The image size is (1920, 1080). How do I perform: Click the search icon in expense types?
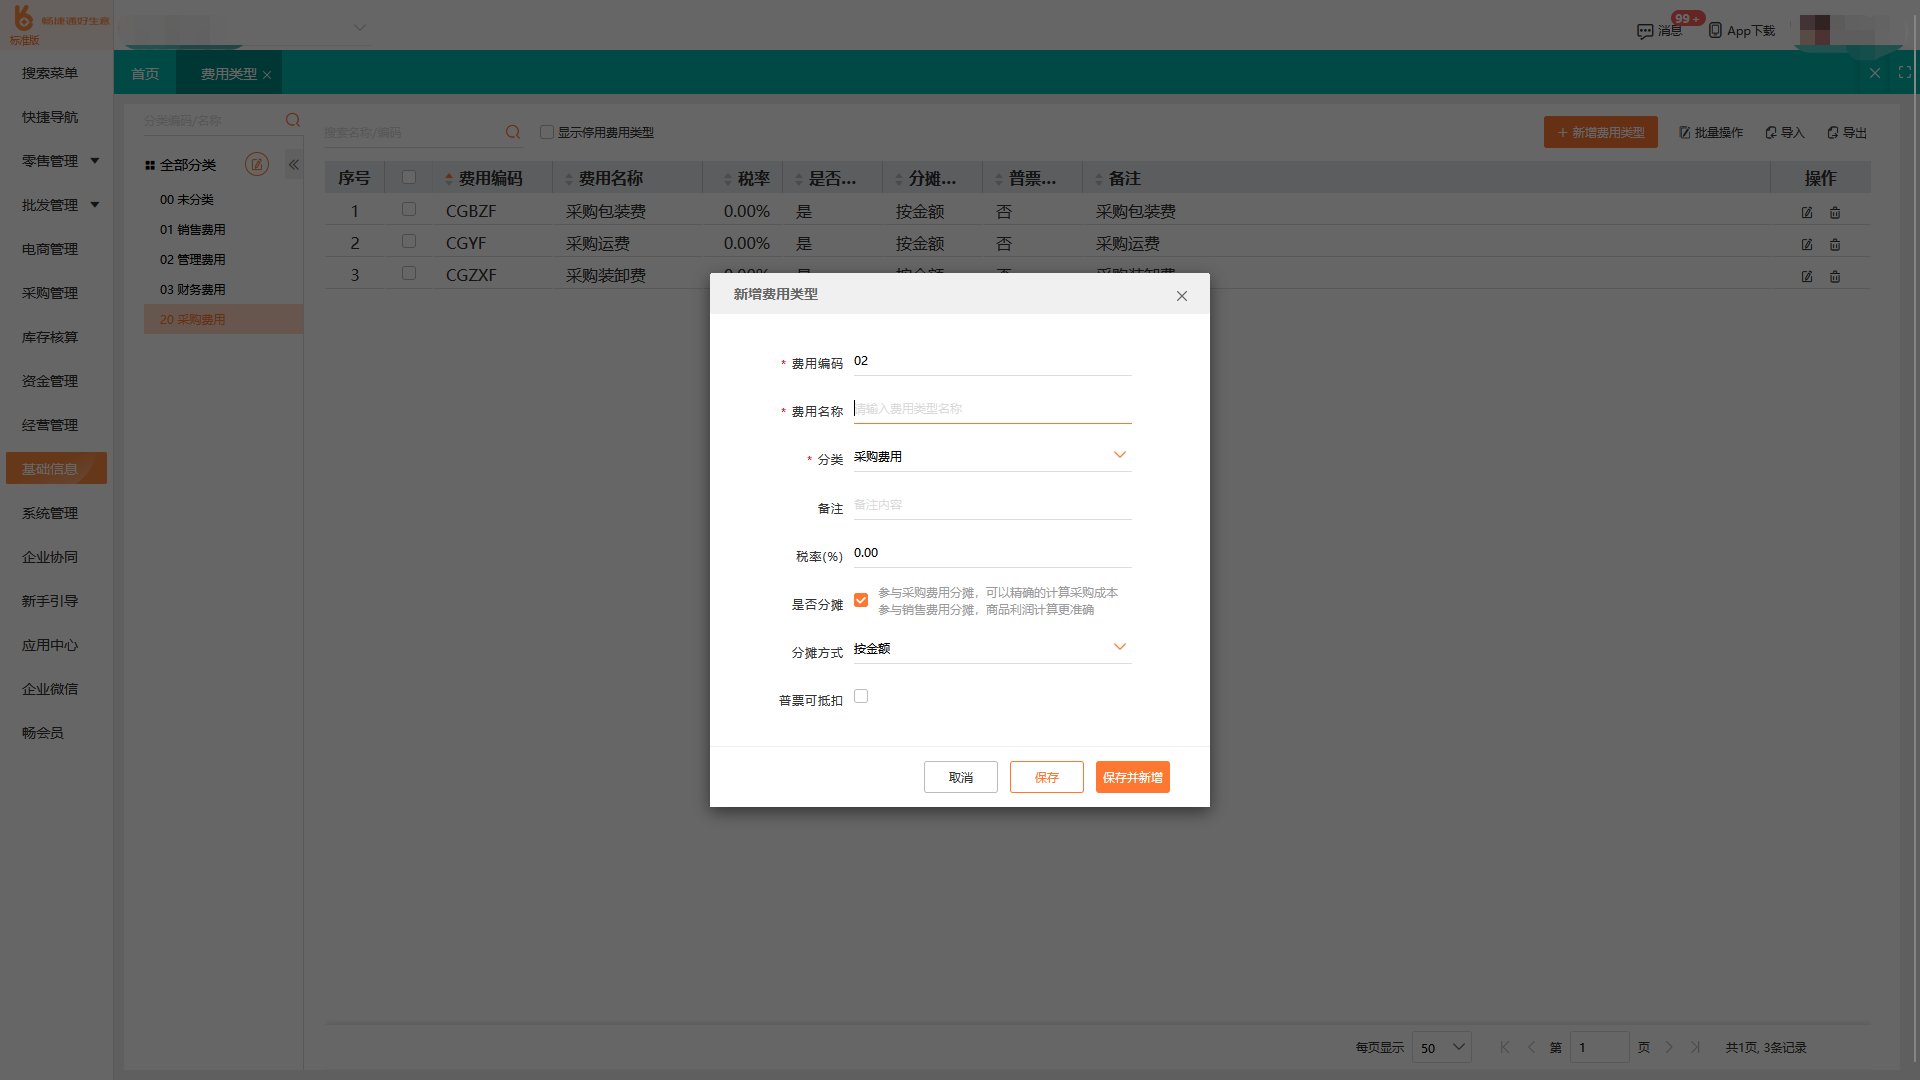tap(512, 131)
